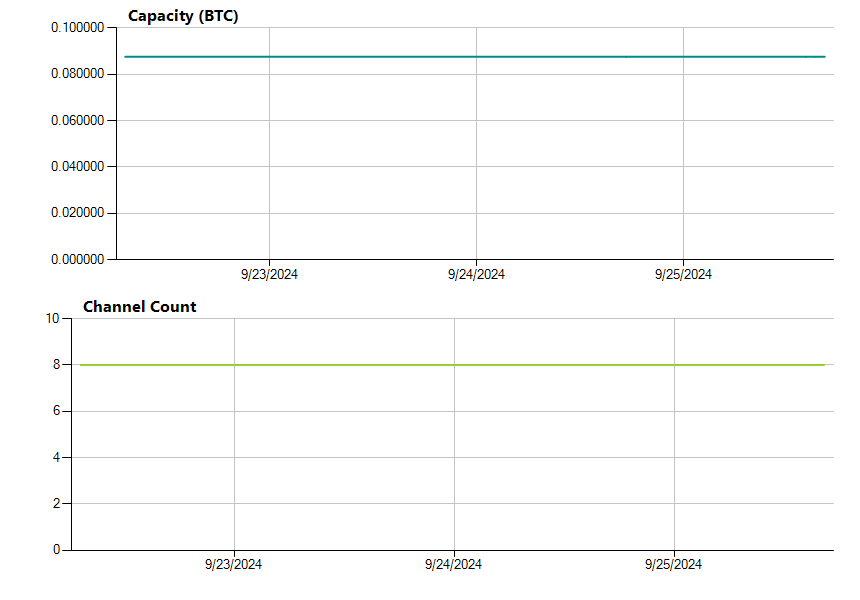The height and width of the screenshot is (600, 860).
Task: Click the 0.000000 y-axis label
Action: pyautogui.click(x=77, y=259)
